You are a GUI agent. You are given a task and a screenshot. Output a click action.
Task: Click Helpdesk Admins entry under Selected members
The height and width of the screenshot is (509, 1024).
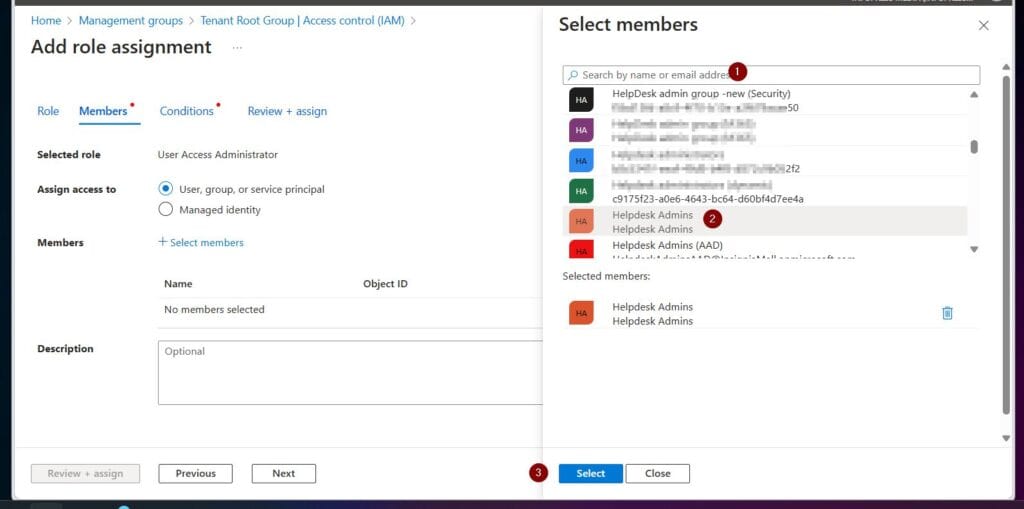pos(773,314)
